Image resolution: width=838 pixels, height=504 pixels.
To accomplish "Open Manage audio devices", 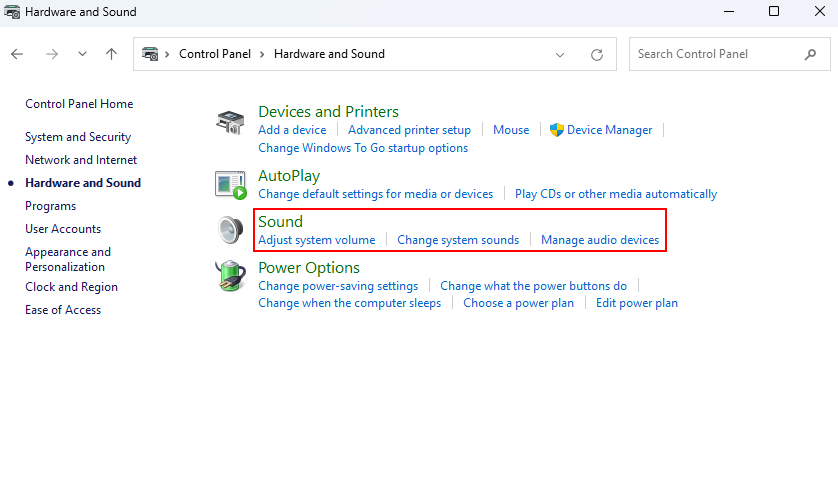I will [600, 240].
